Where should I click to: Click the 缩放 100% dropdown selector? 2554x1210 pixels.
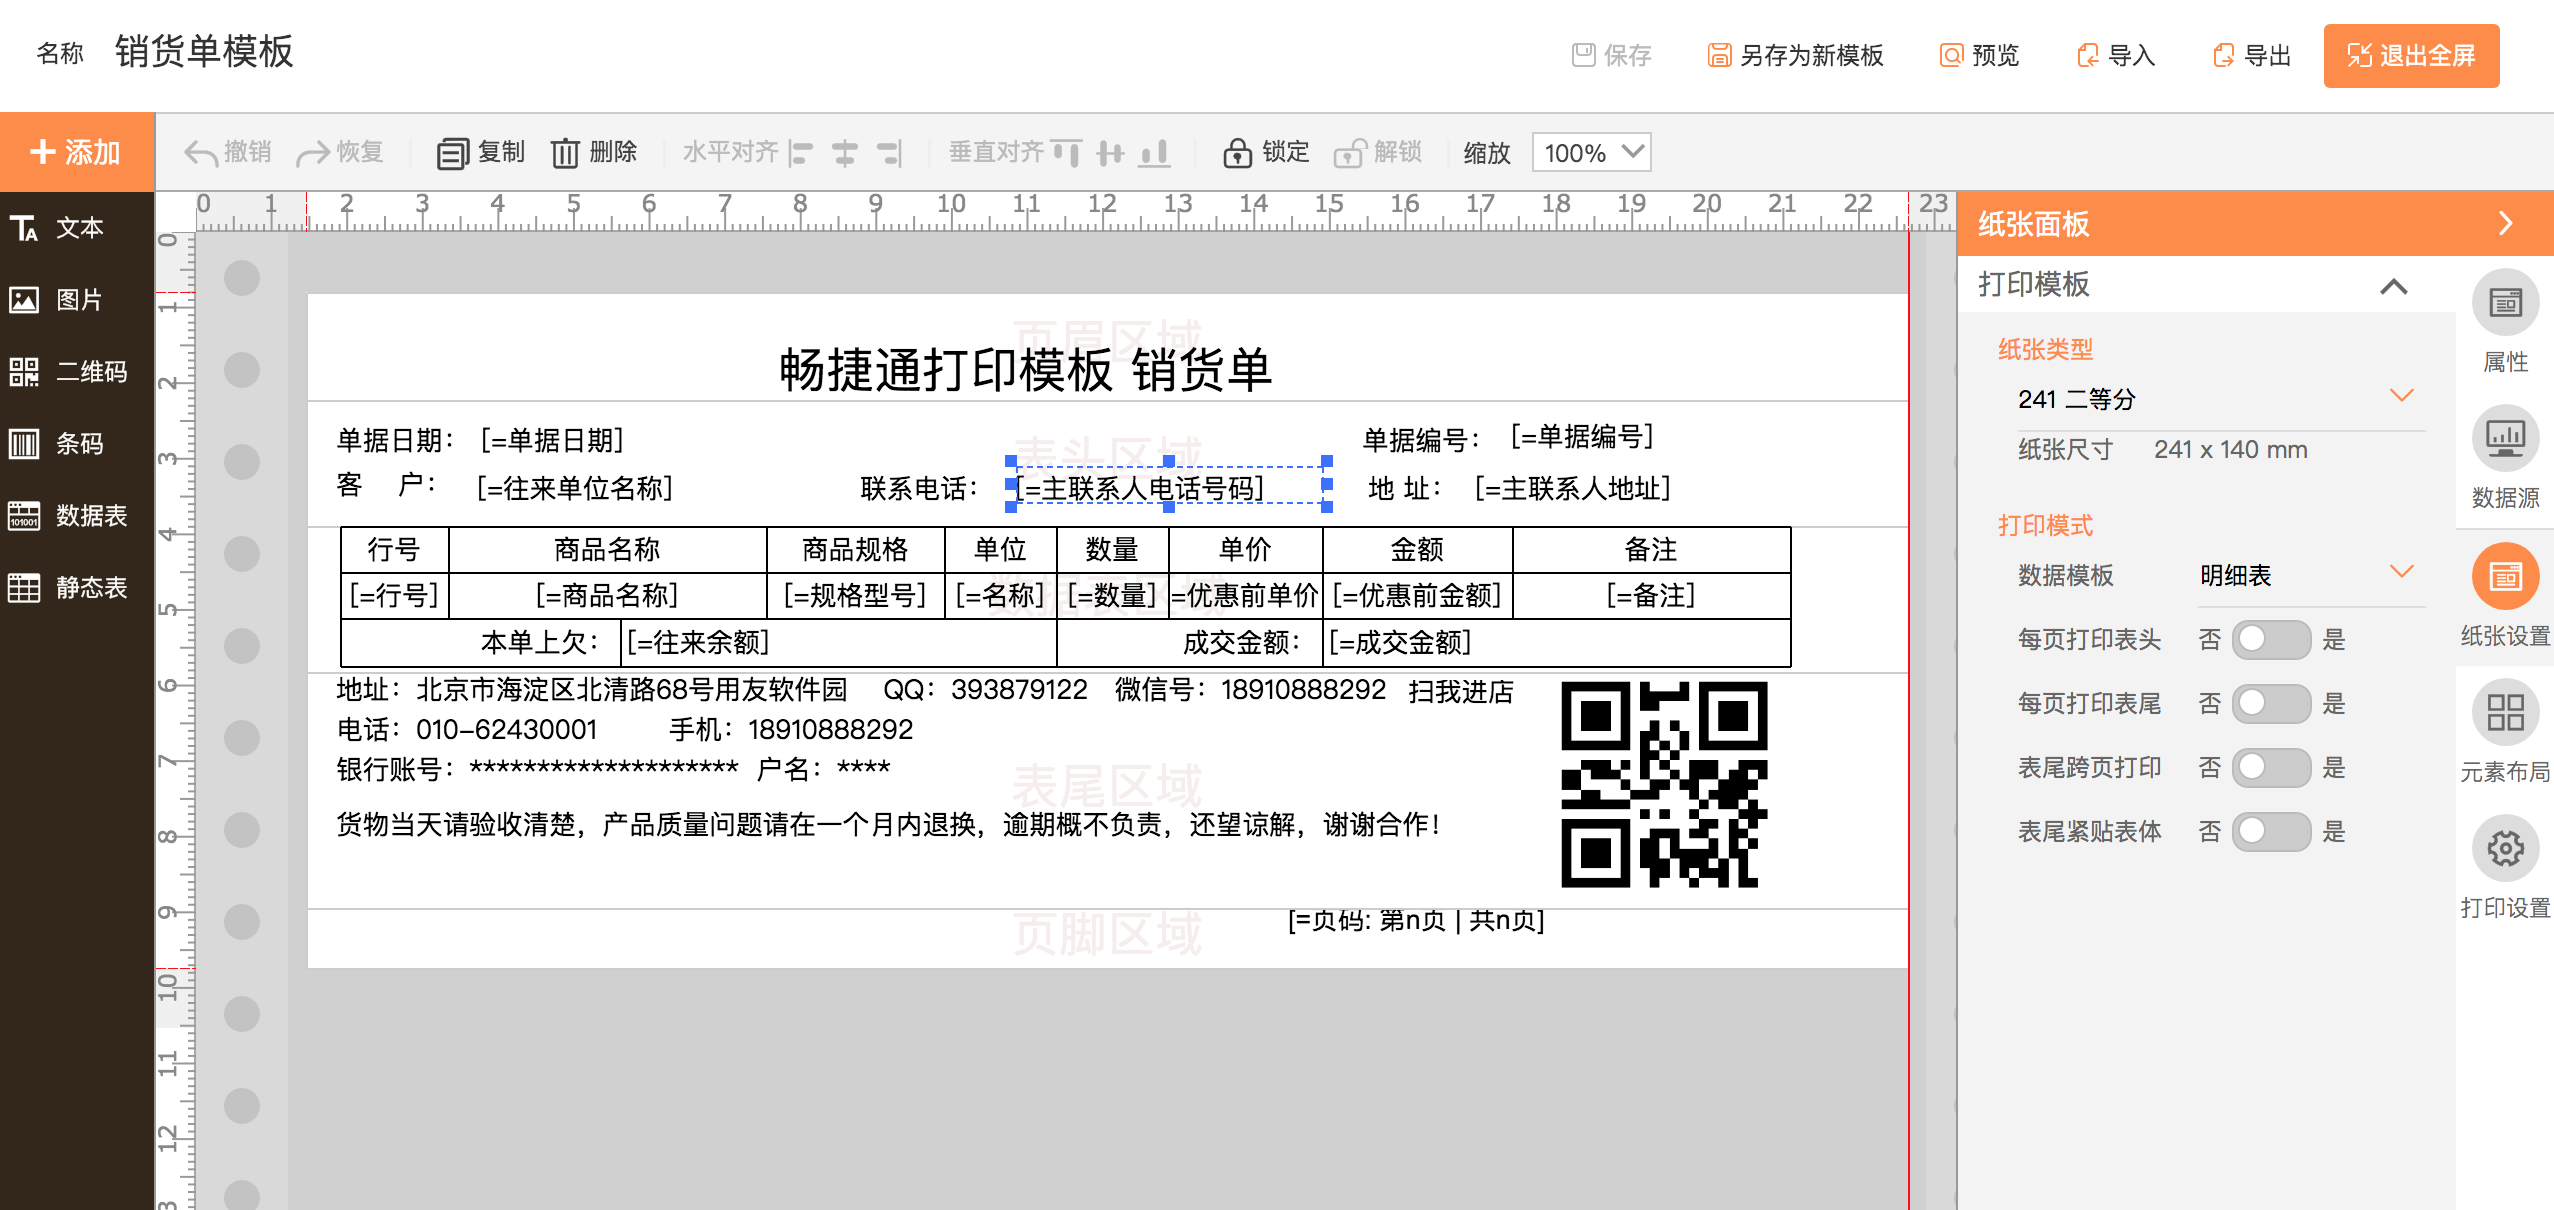coord(1588,150)
